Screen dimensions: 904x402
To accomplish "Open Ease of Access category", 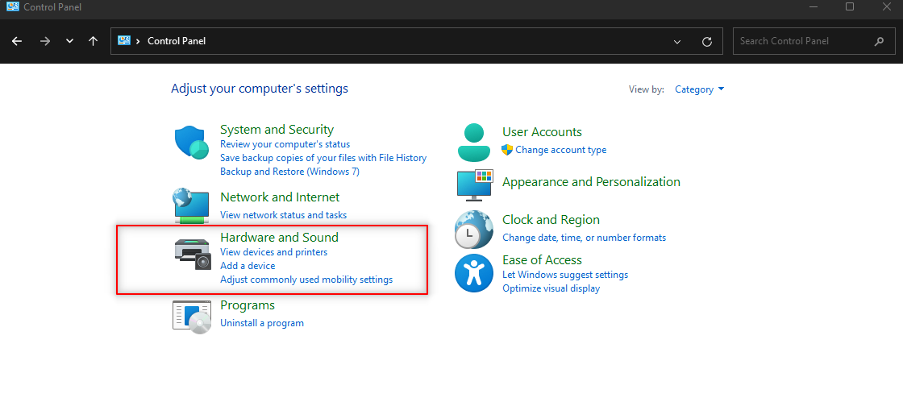I will point(542,260).
